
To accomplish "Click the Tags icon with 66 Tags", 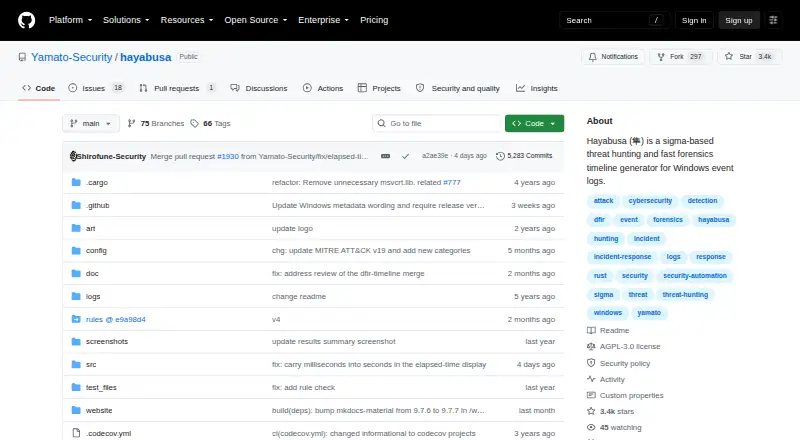I will 194,124.
